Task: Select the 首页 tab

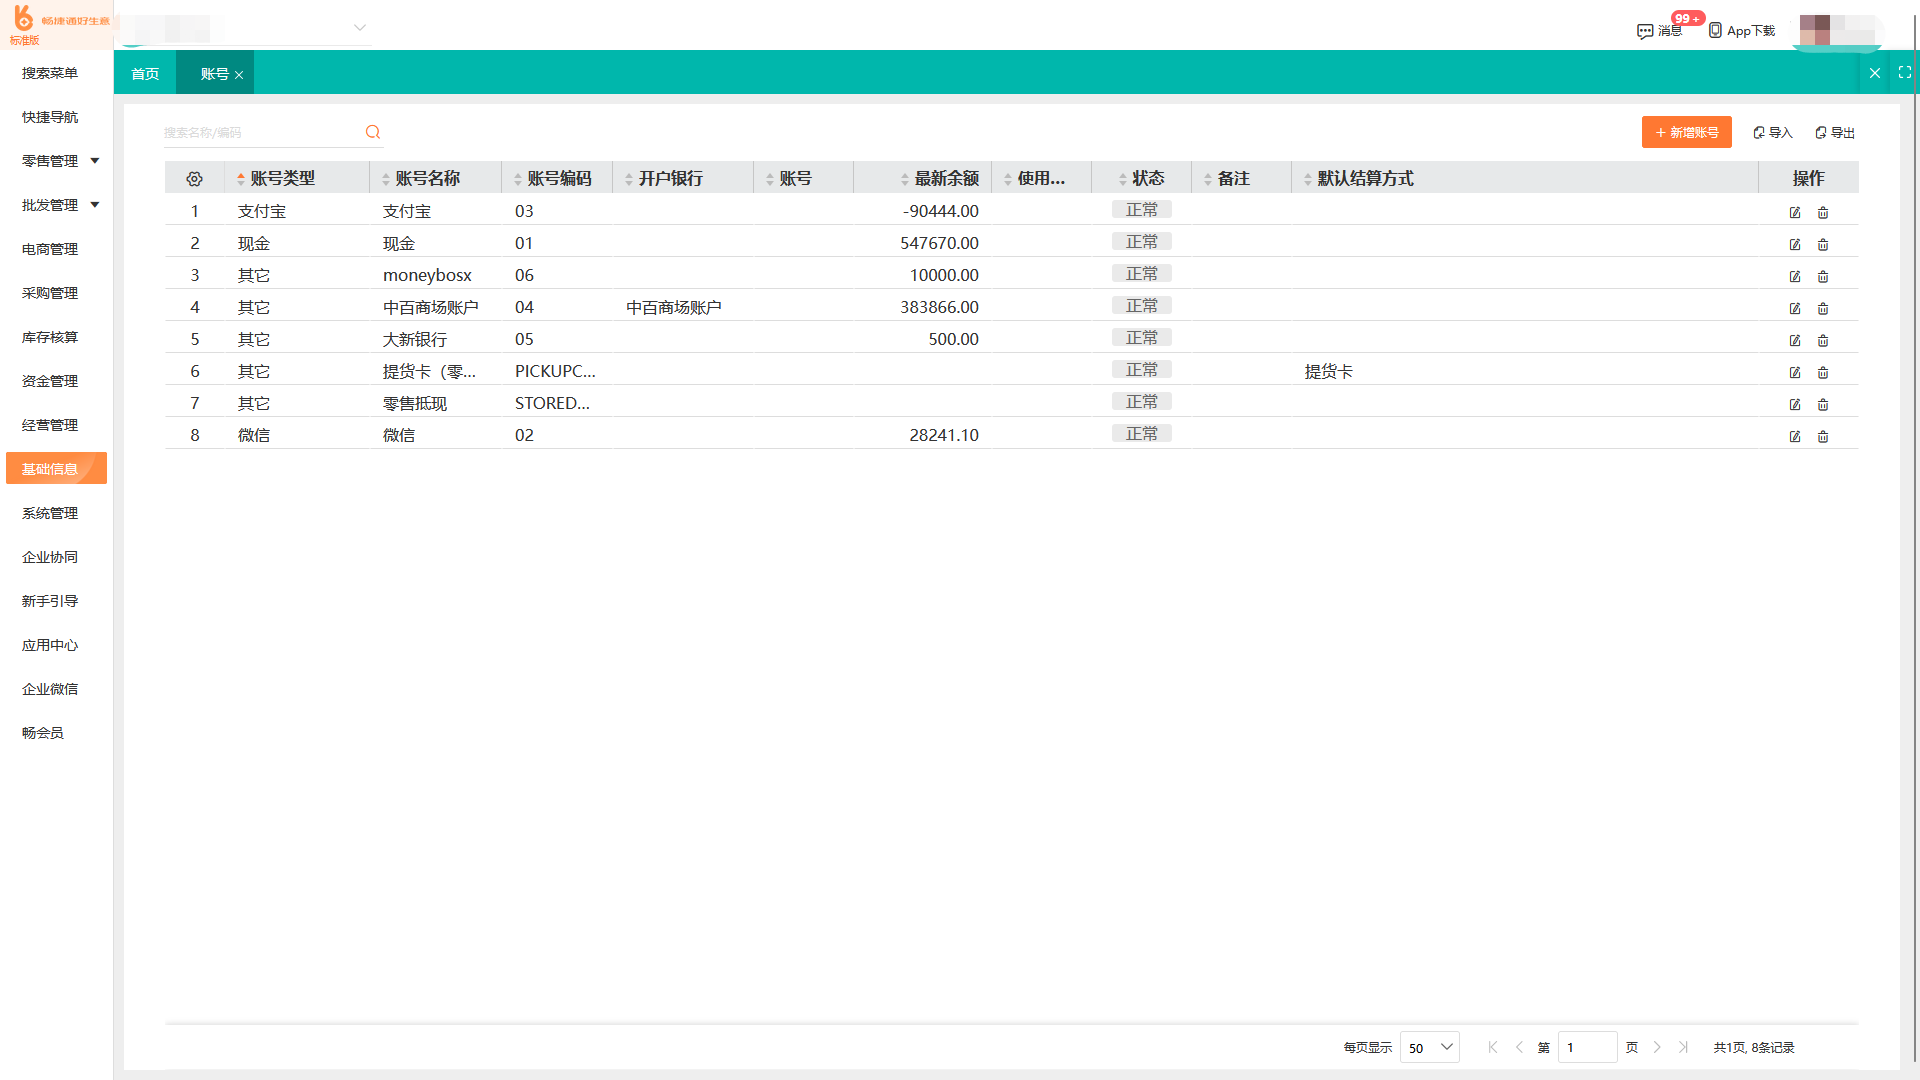Action: click(145, 74)
